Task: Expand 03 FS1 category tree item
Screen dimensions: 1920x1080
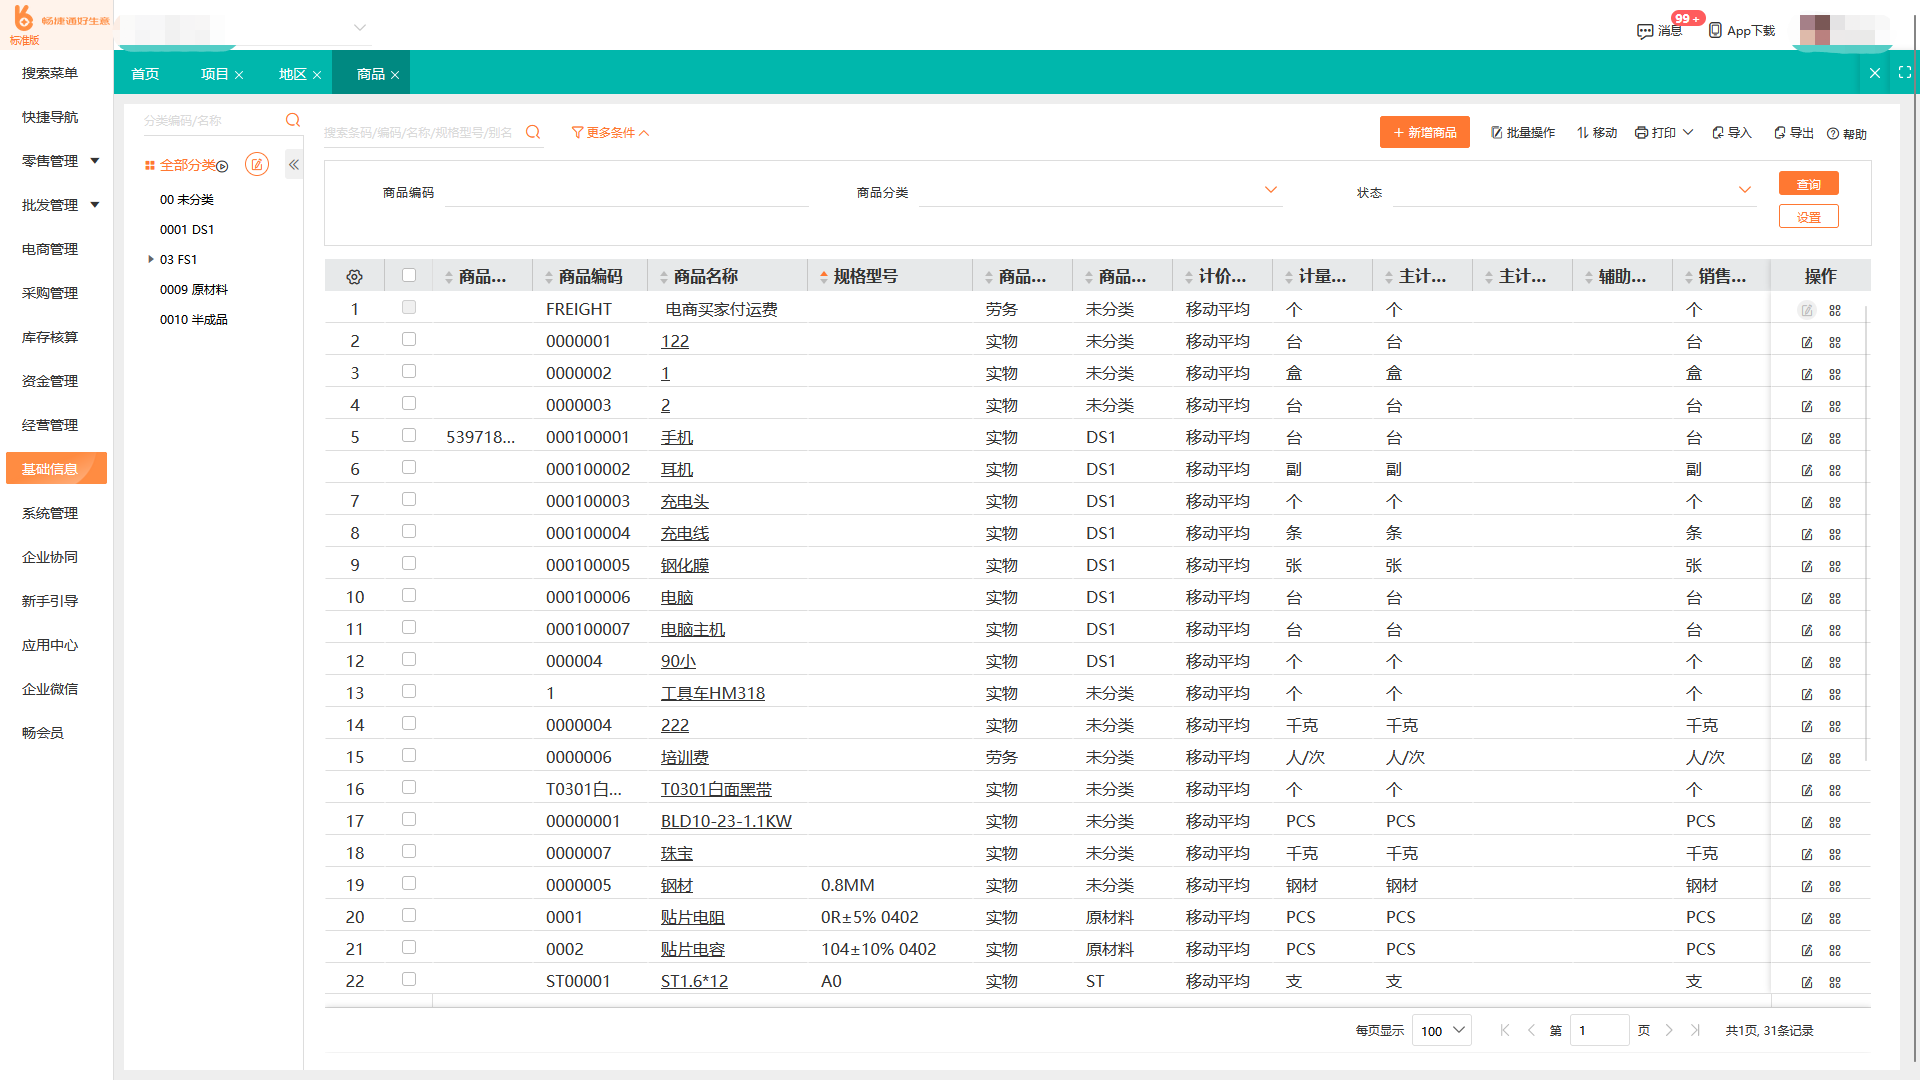Action: (149, 258)
